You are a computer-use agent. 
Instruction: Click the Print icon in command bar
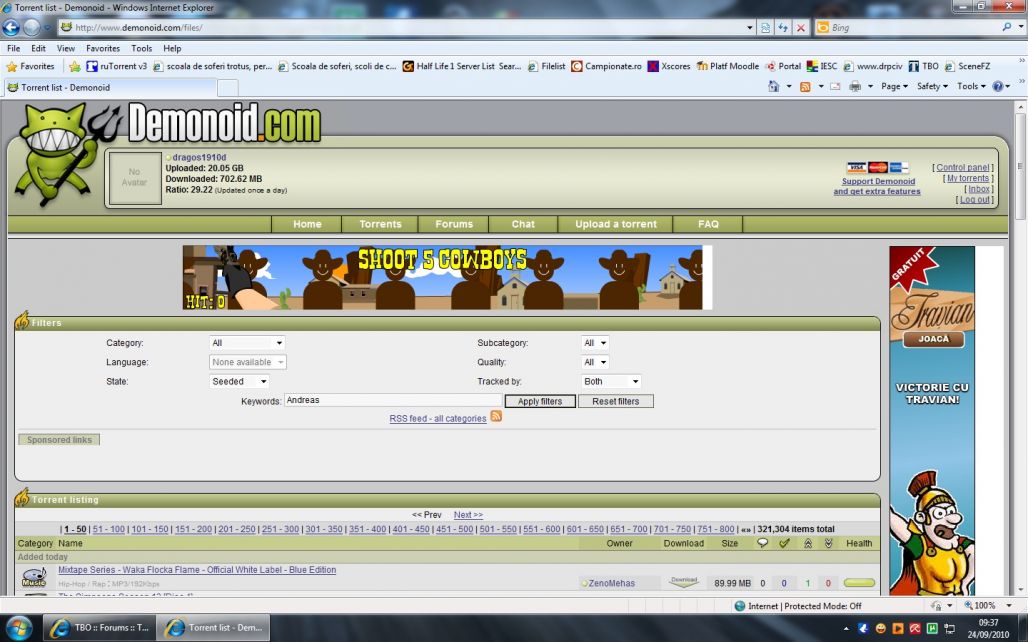coord(855,87)
